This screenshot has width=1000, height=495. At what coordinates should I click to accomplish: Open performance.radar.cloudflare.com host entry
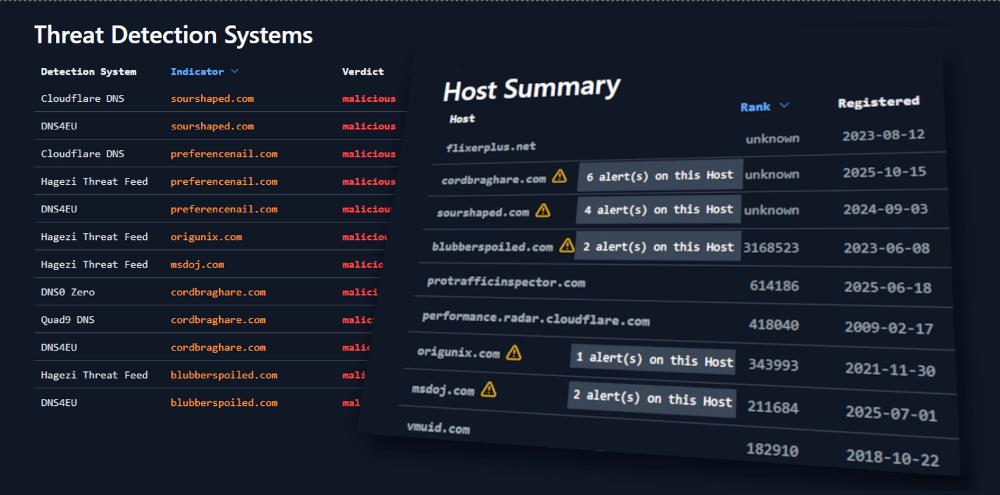point(536,318)
